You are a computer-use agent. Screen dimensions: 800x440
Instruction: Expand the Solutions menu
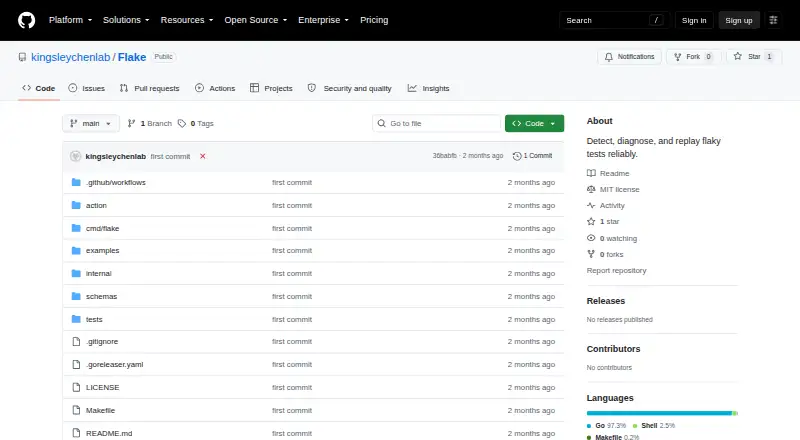tap(126, 20)
